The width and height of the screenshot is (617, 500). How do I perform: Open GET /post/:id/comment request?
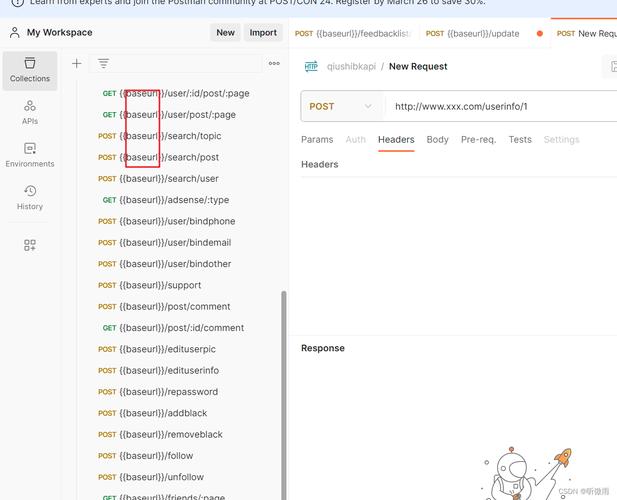173,328
